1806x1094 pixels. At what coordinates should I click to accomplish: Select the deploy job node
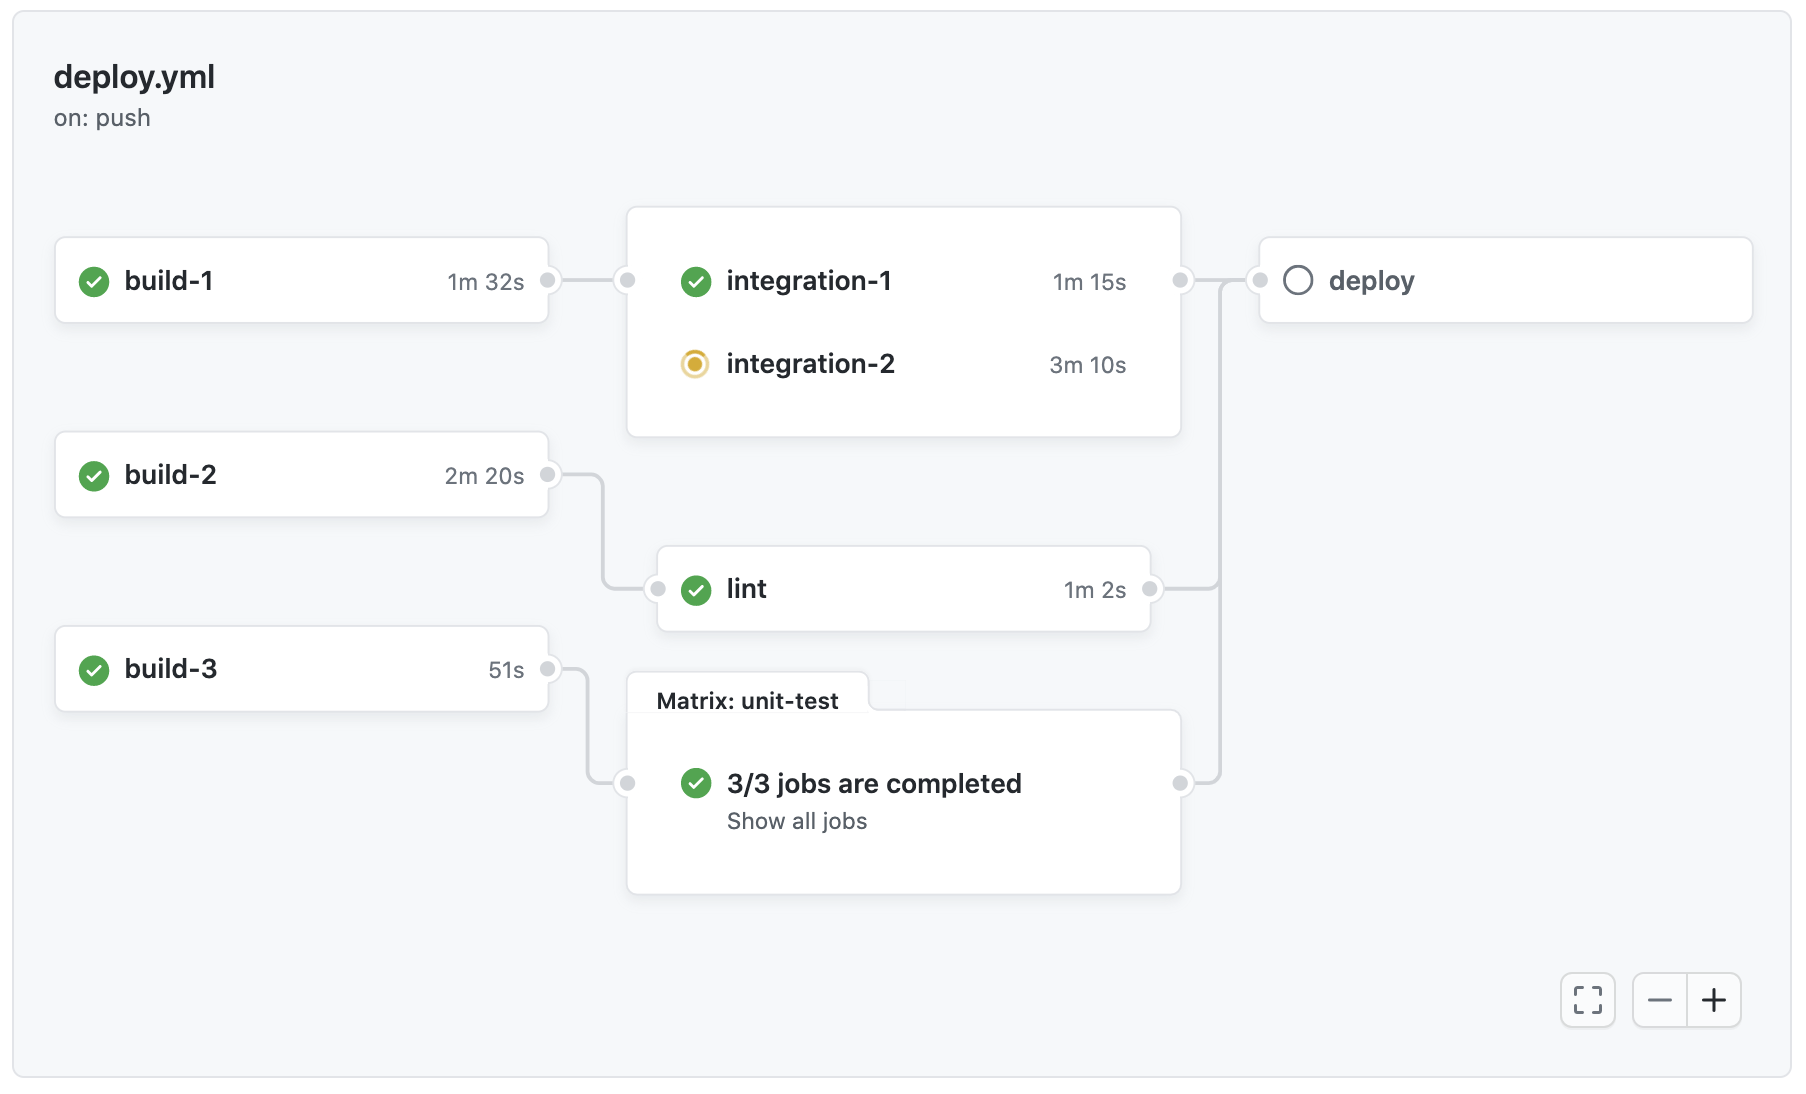click(1371, 280)
